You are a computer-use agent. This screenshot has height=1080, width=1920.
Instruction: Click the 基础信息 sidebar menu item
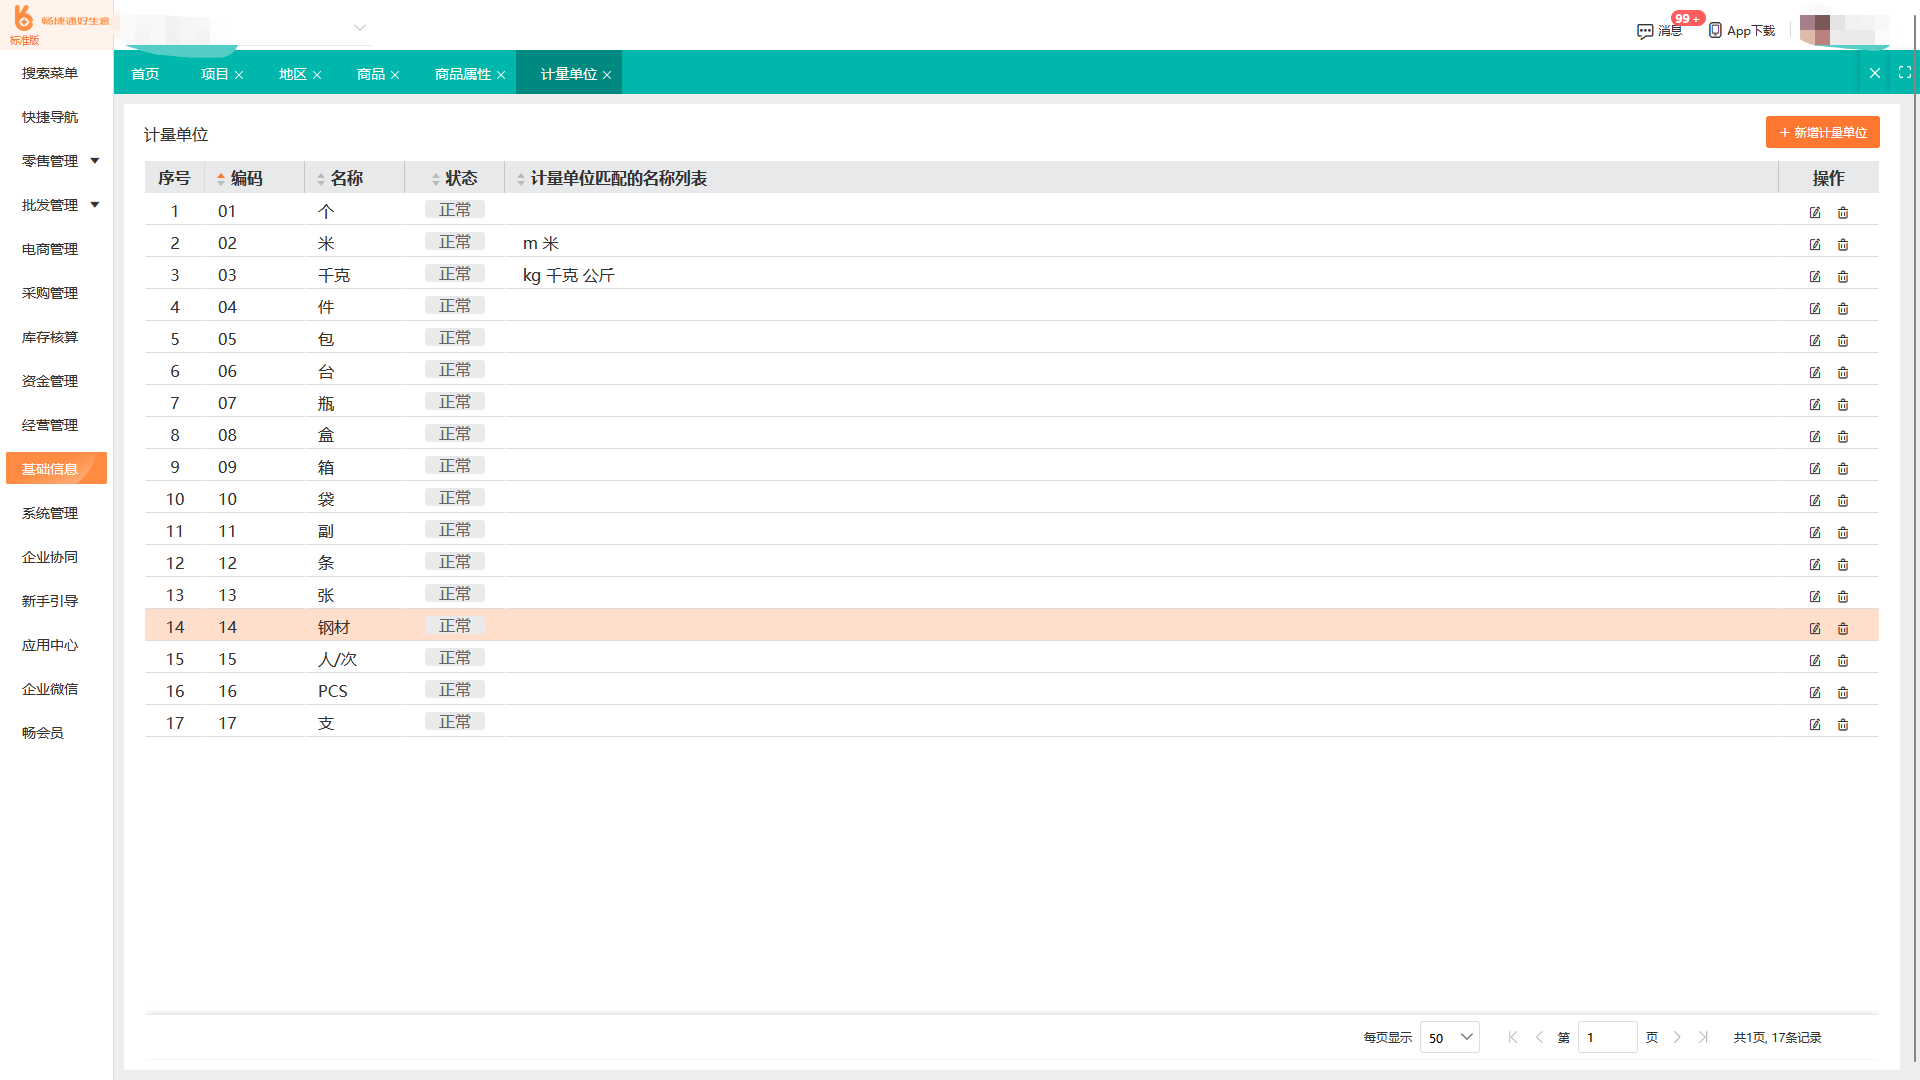pyautogui.click(x=51, y=467)
